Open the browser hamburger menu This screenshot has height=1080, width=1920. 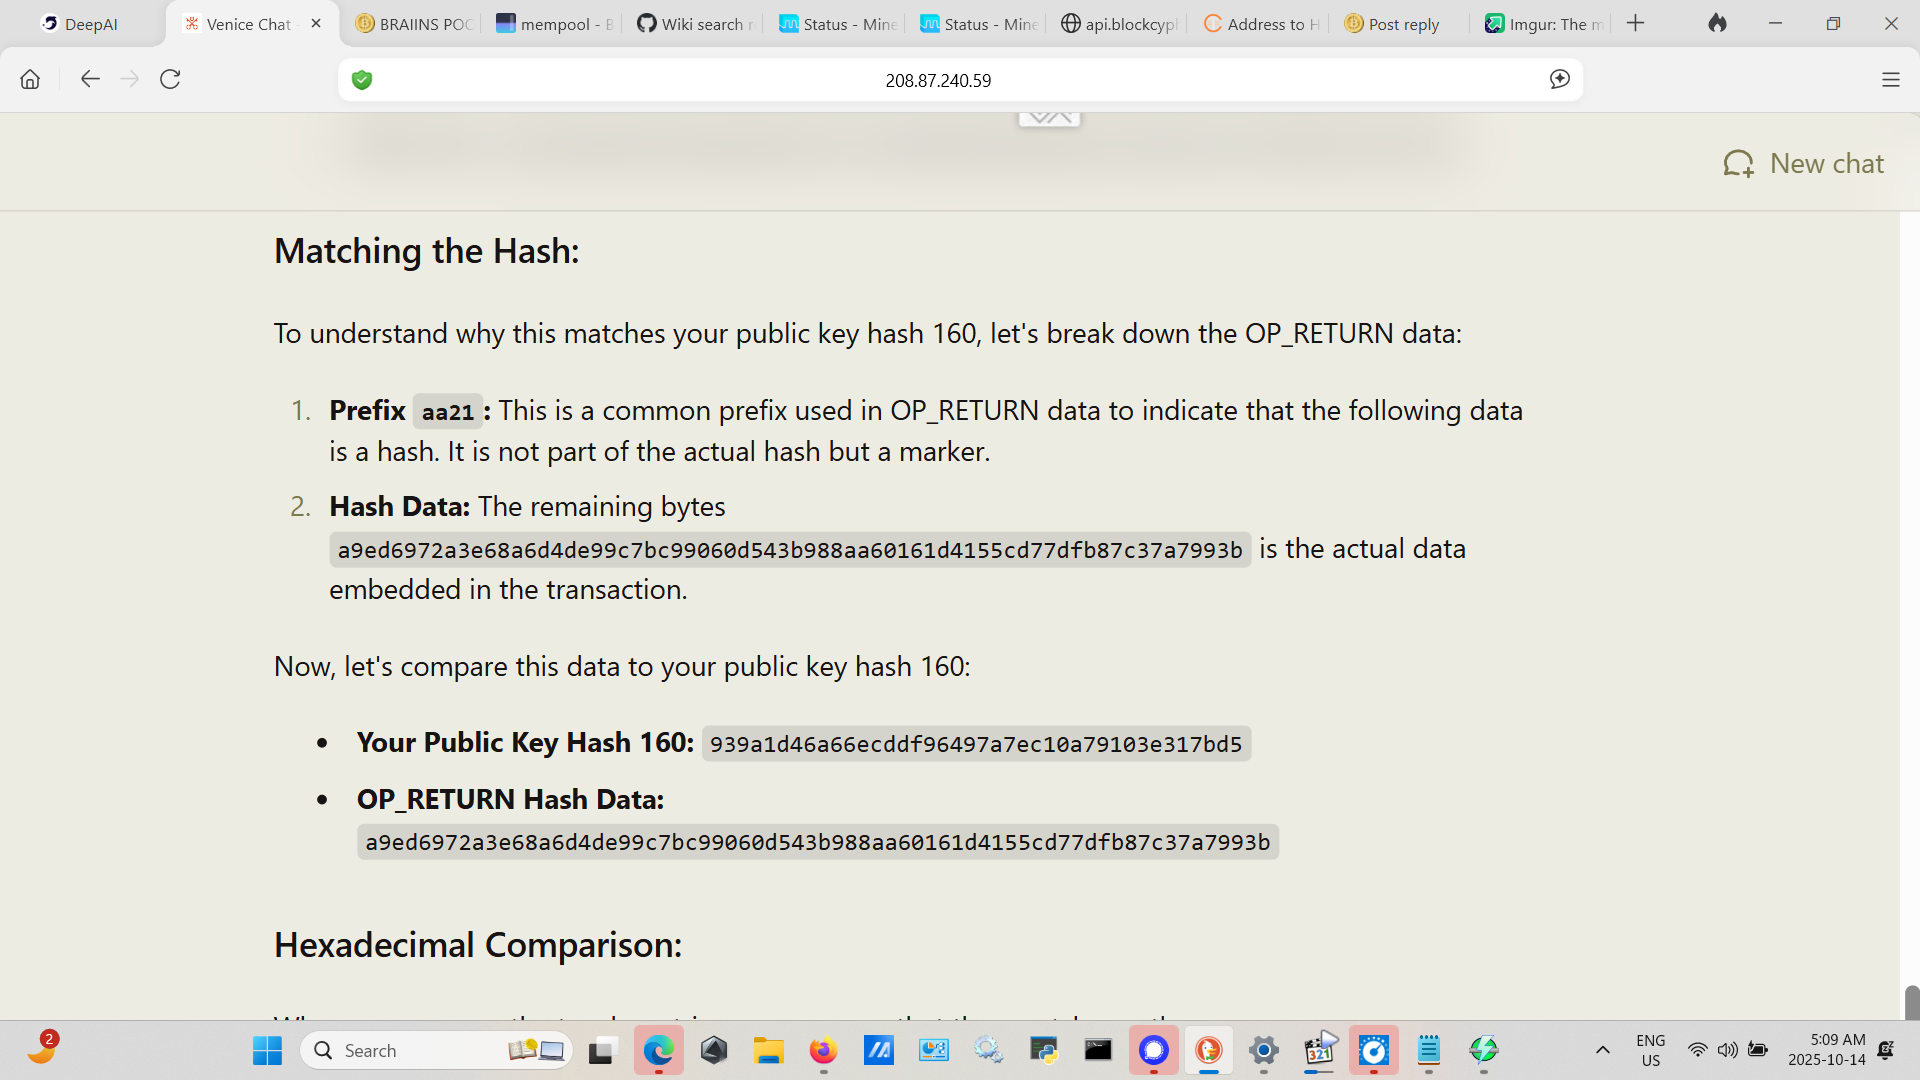tap(1890, 80)
